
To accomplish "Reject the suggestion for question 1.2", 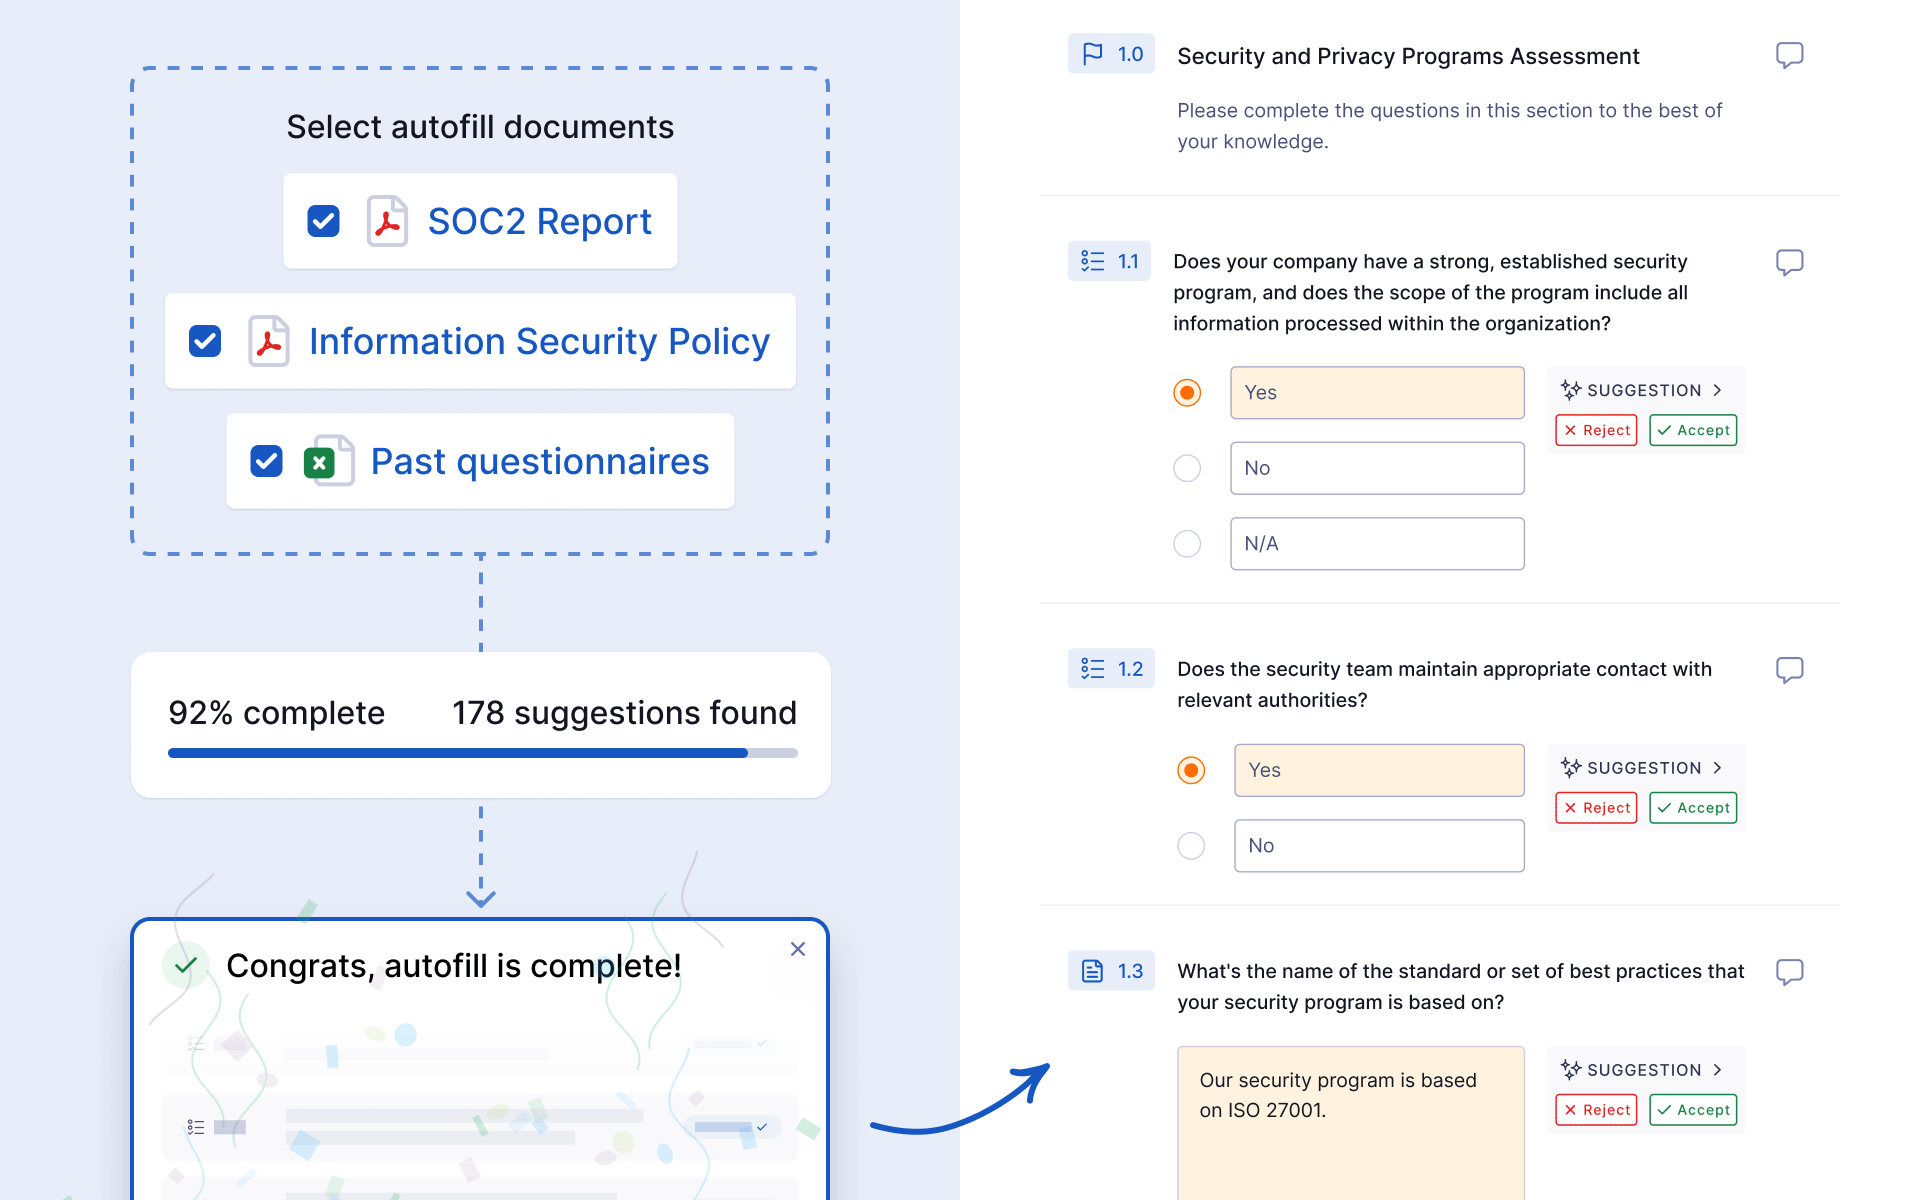I will [x=1597, y=805].
